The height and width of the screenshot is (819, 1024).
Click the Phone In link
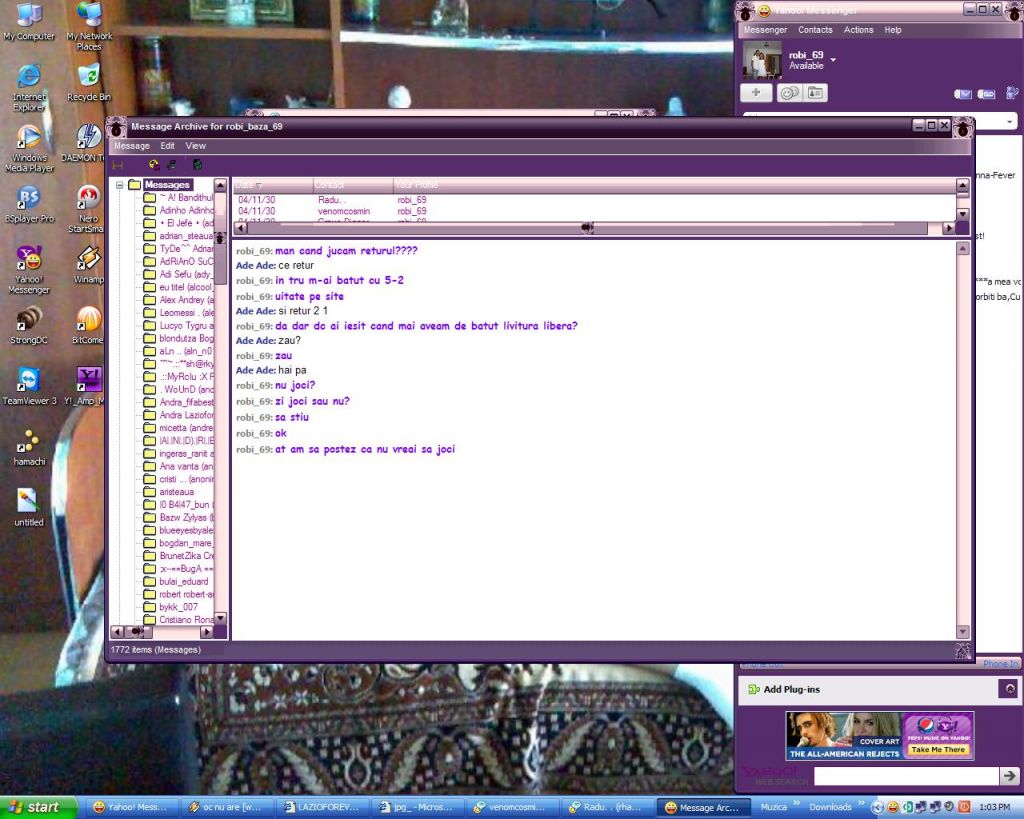999,664
